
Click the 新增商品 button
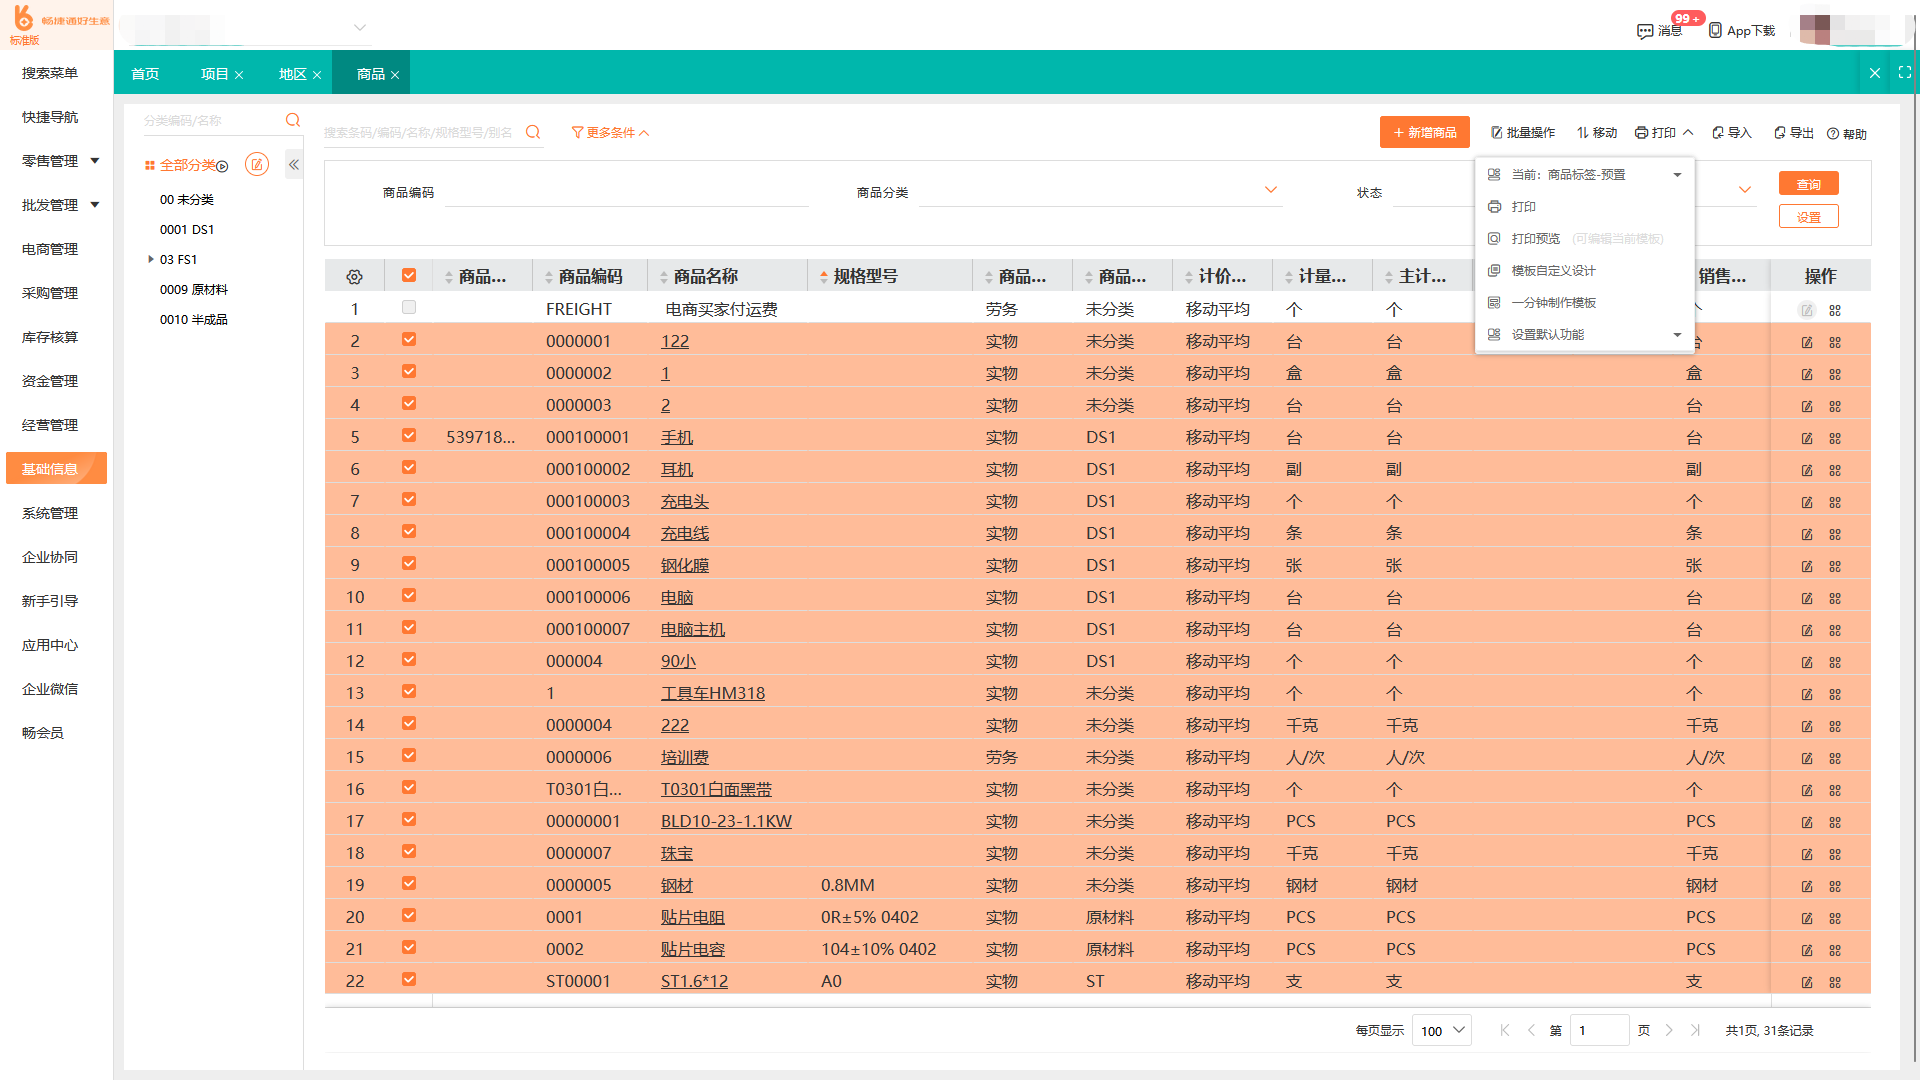click(1423, 131)
